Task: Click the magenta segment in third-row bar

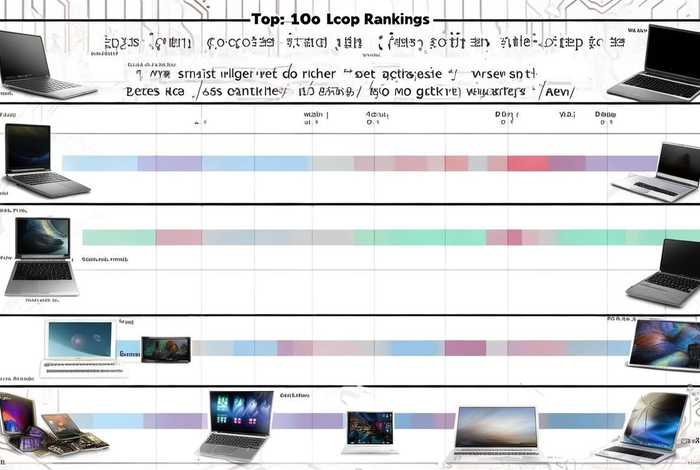Action: (x=464, y=348)
